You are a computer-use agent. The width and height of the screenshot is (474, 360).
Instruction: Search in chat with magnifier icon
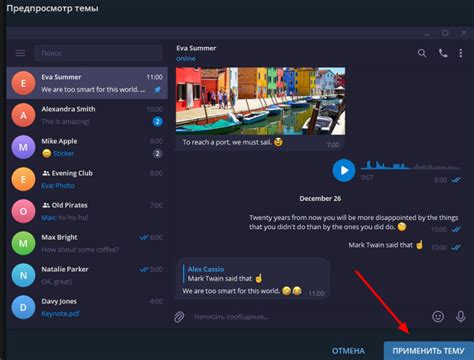tap(422, 53)
